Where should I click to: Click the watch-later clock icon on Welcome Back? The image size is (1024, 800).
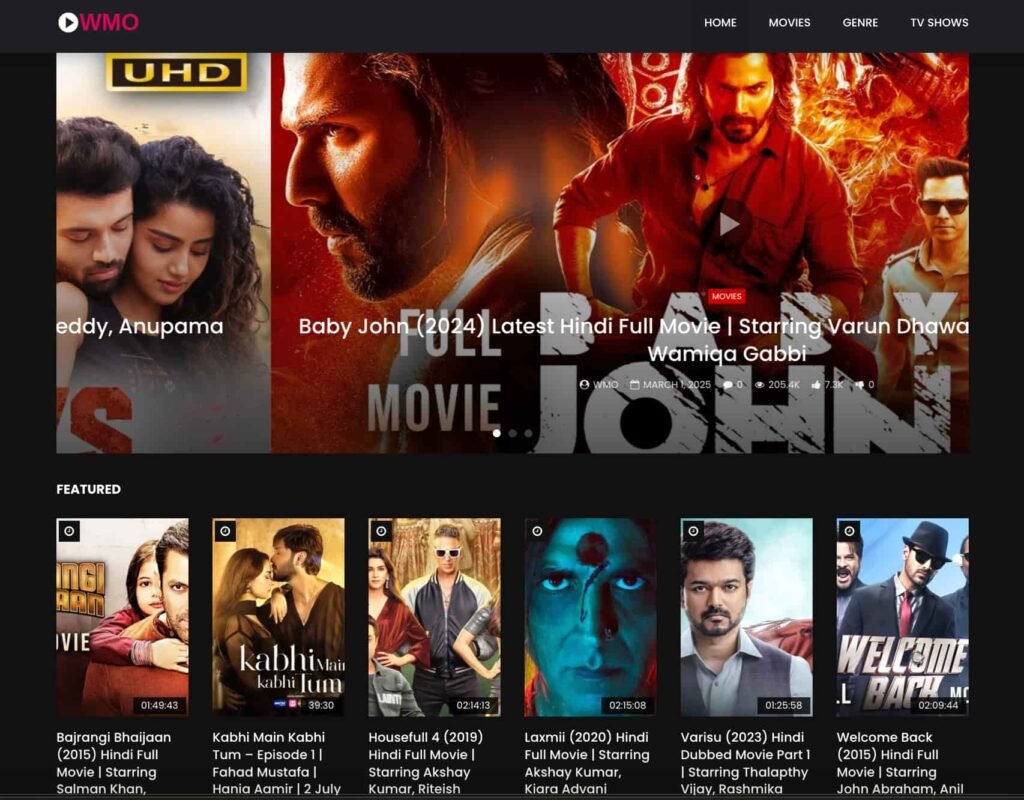point(849,531)
